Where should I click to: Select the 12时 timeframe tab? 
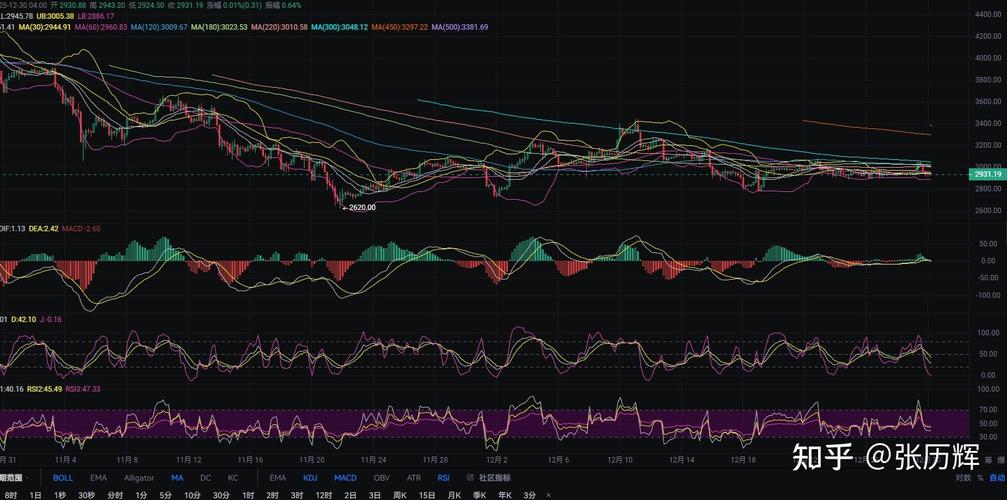(x=323, y=495)
